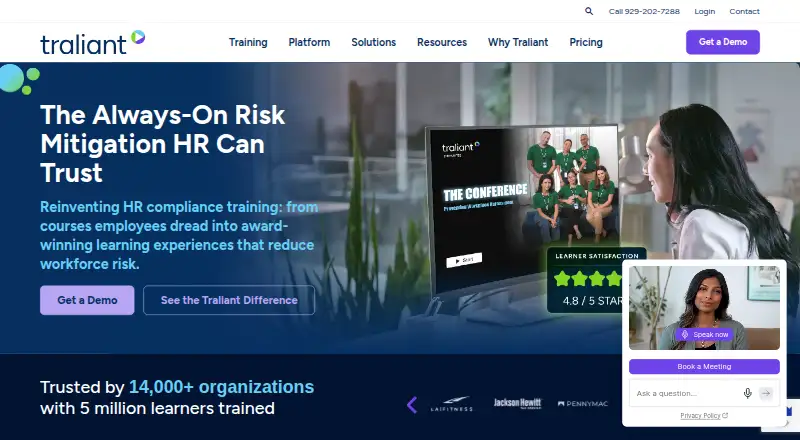
Task: Open the Resources menu
Action: click(442, 42)
